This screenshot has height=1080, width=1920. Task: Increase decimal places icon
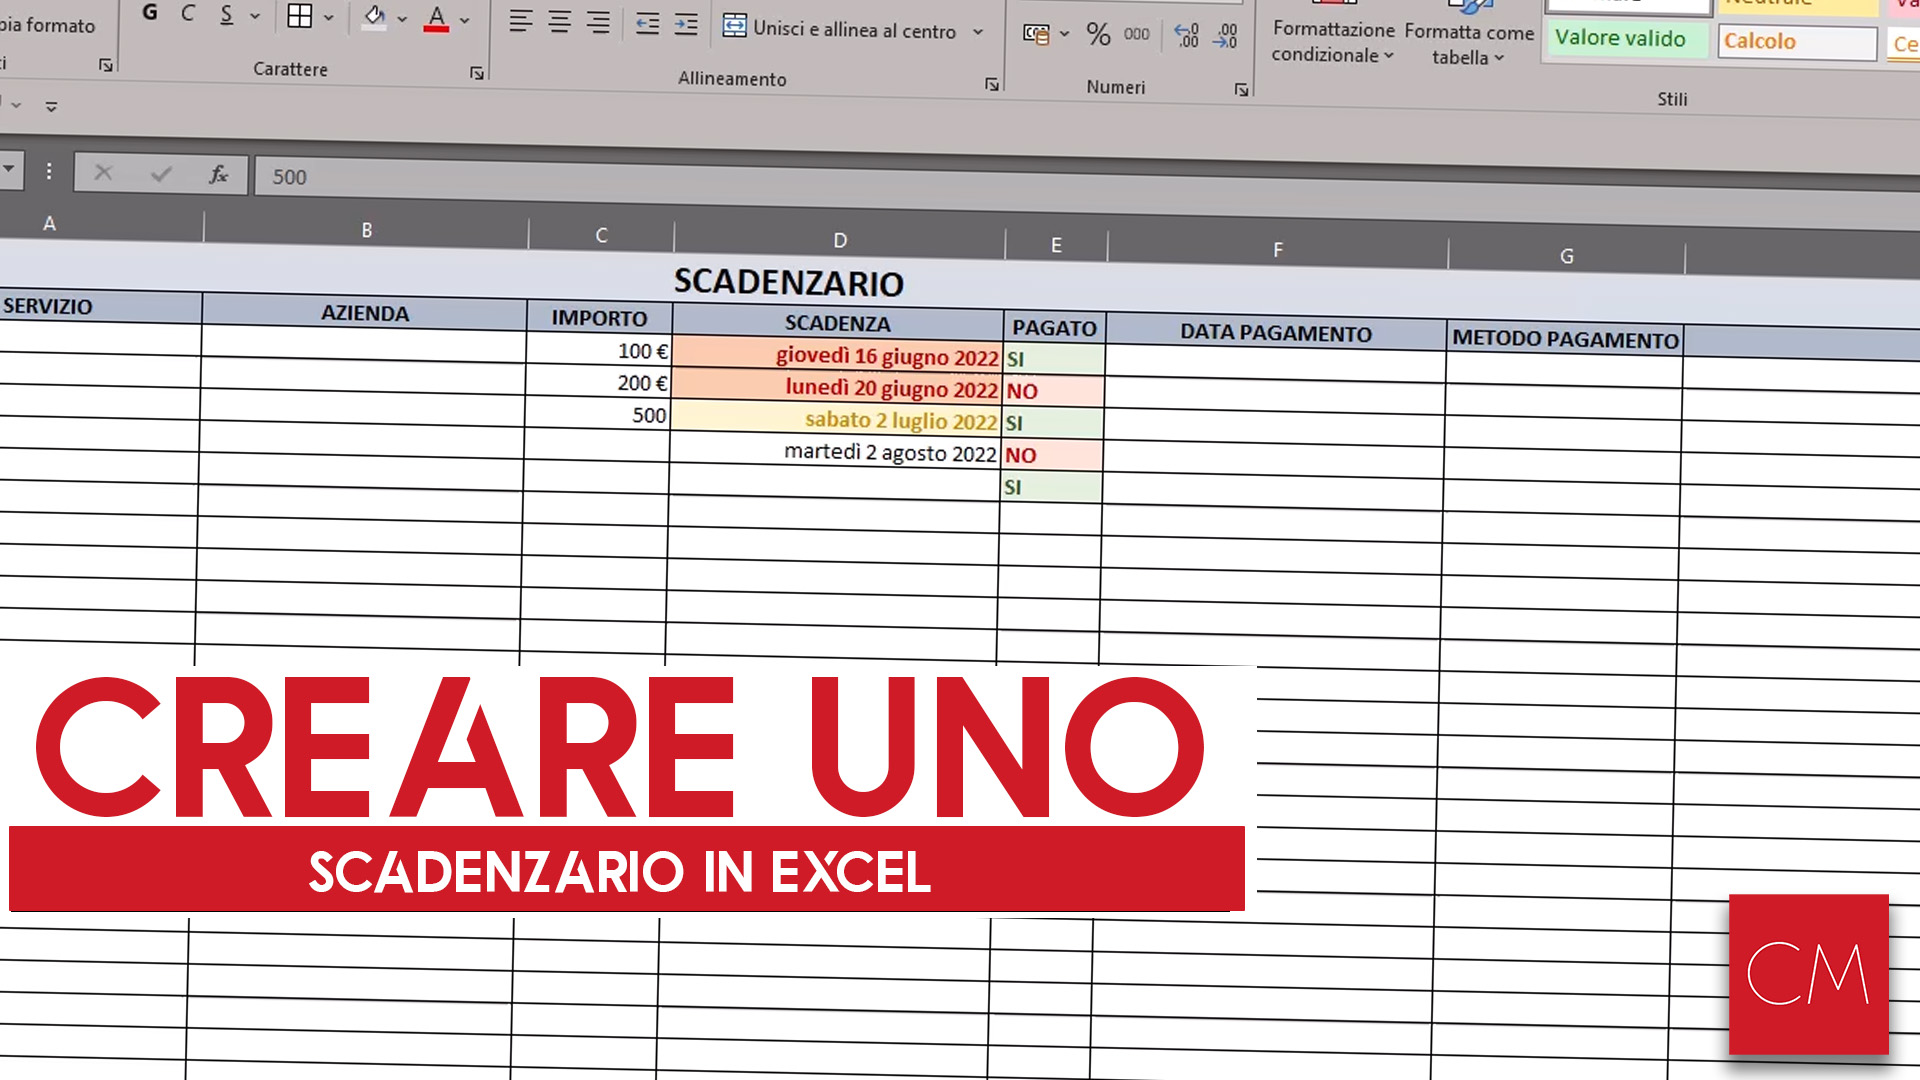1187,36
